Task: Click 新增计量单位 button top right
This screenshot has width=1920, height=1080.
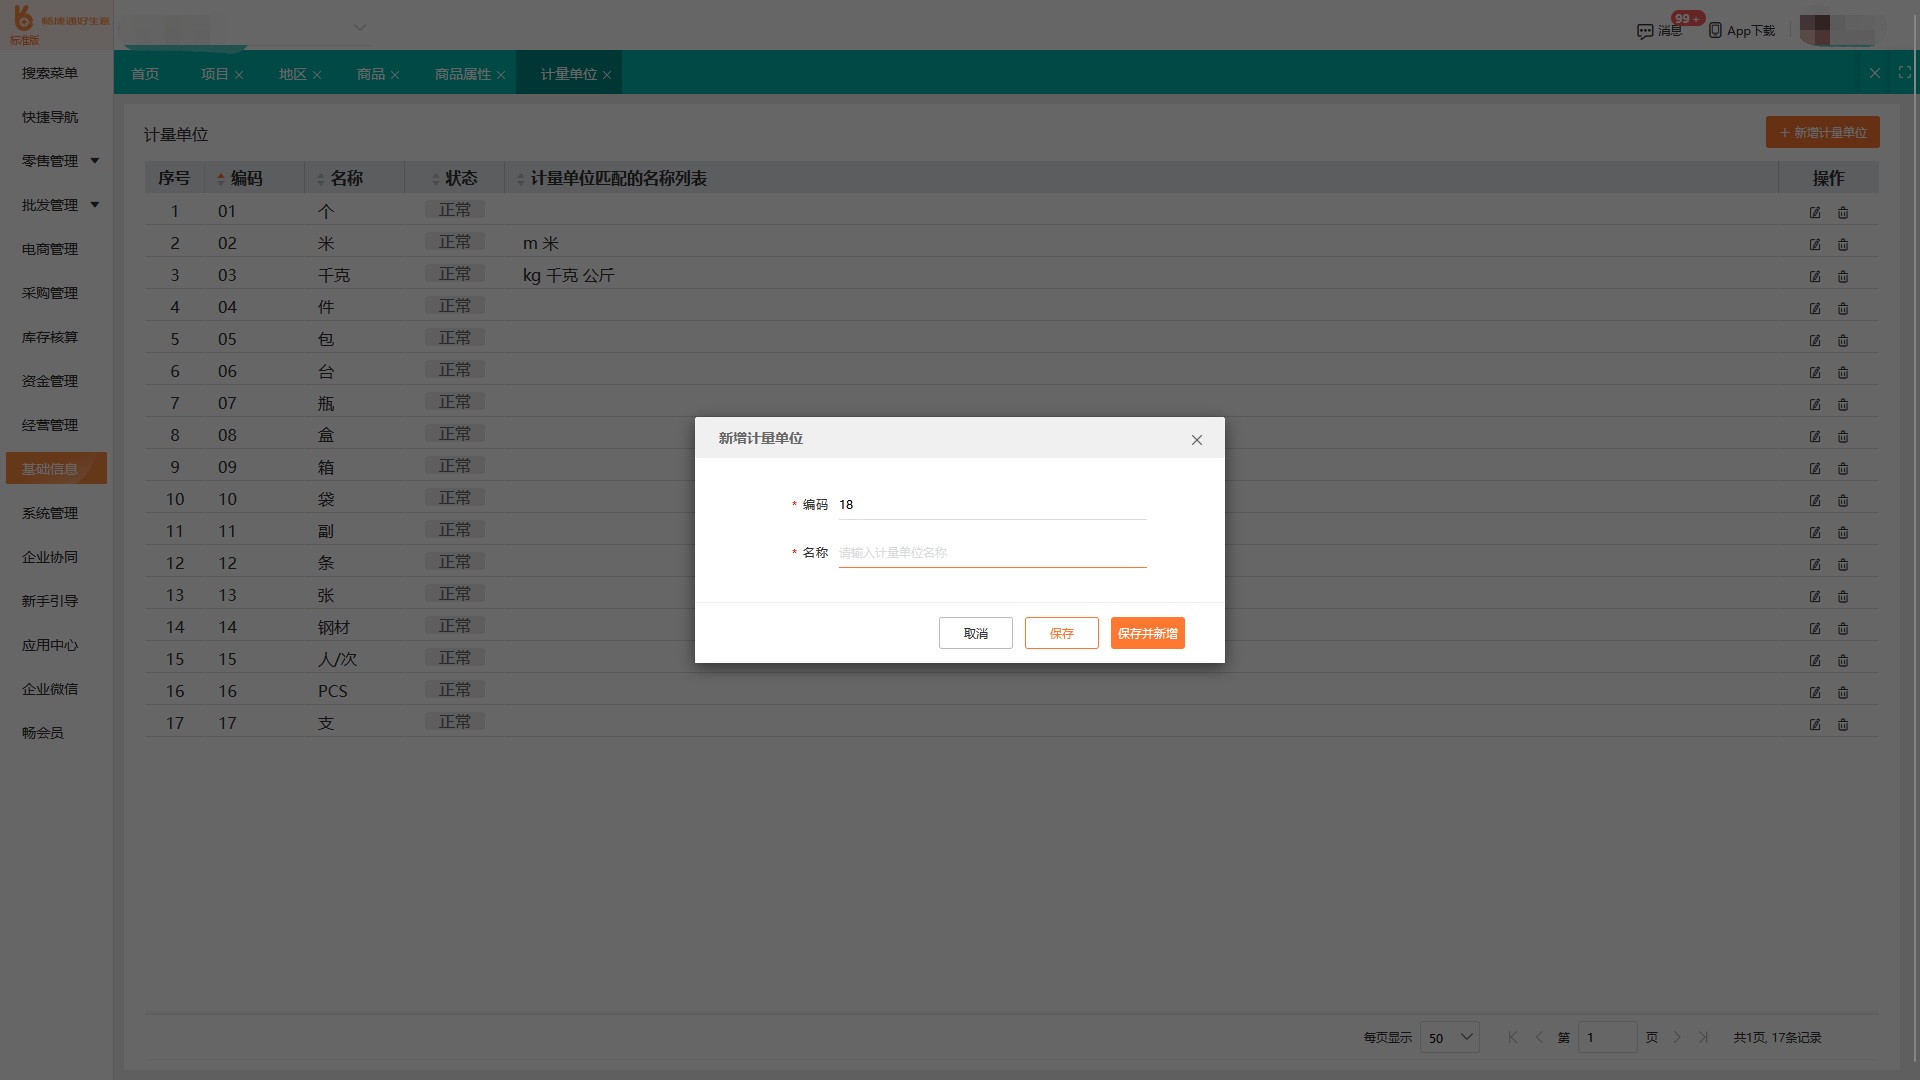Action: pyautogui.click(x=1824, y=132)
